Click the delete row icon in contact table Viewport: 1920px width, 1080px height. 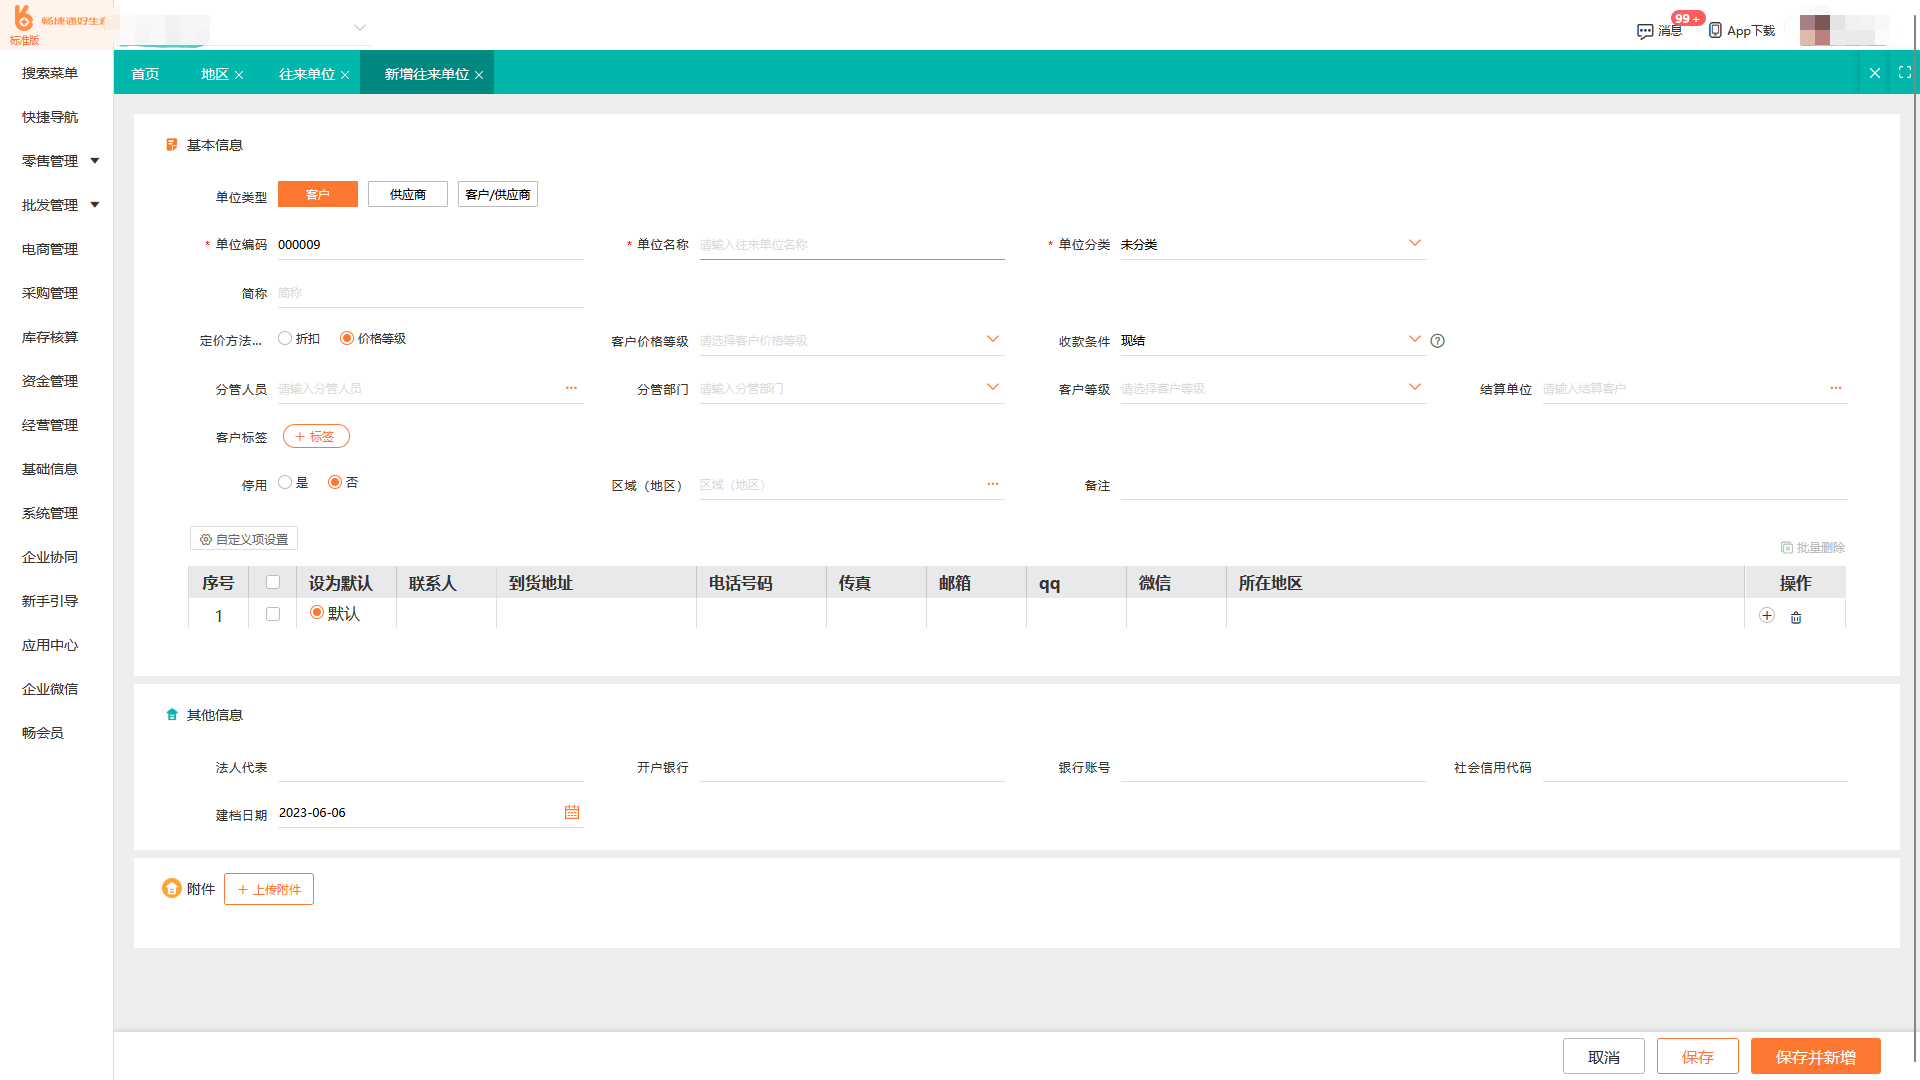[x=1796, y=616]
